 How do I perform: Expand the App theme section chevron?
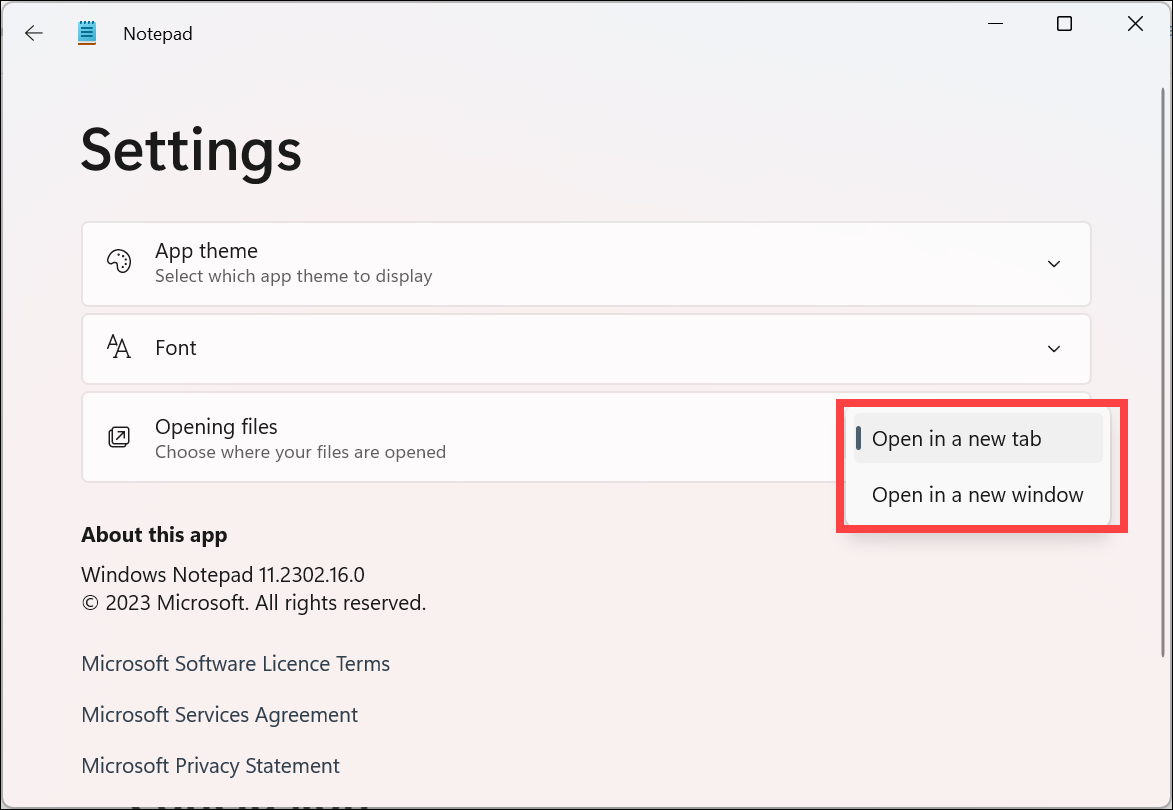(1053, 263)
